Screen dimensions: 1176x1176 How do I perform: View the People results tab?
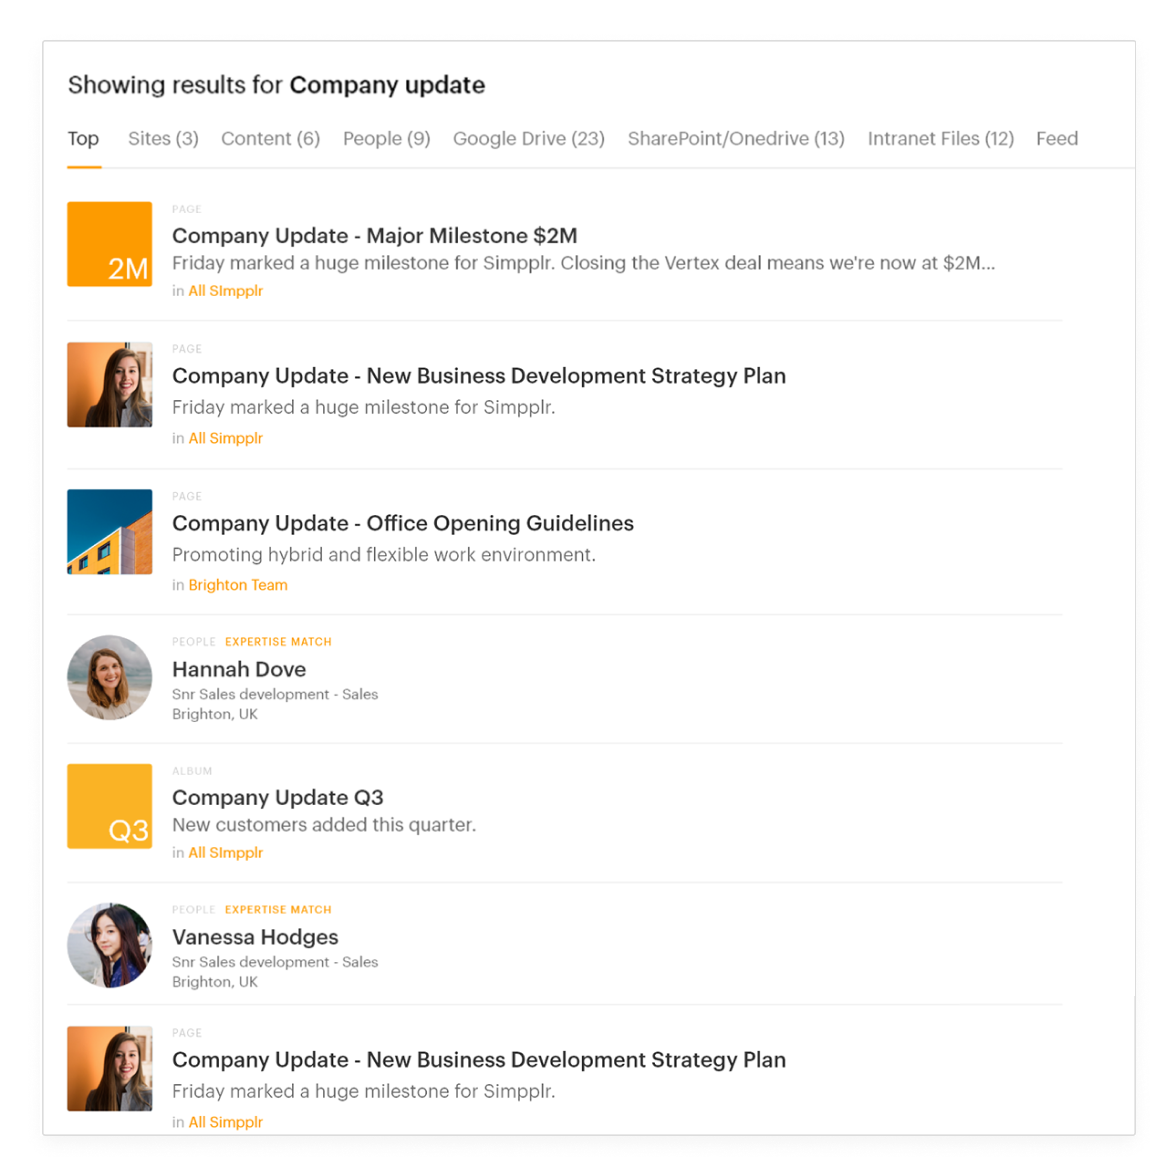(x=386, y=139)
